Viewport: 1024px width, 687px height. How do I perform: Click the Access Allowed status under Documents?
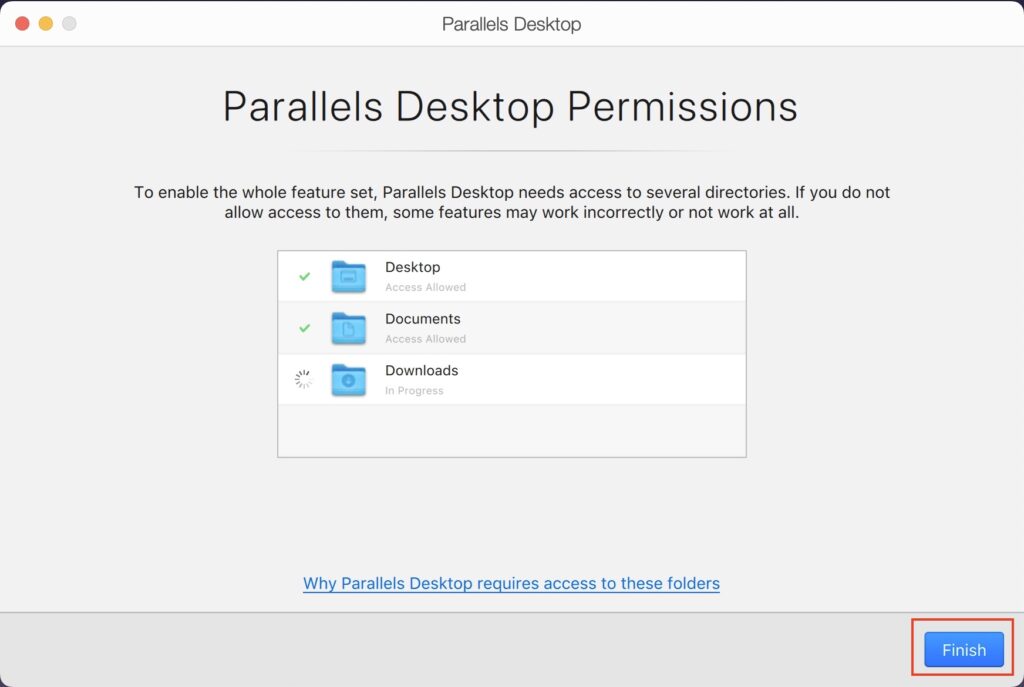pyautogui.click(x=425, y=339)
